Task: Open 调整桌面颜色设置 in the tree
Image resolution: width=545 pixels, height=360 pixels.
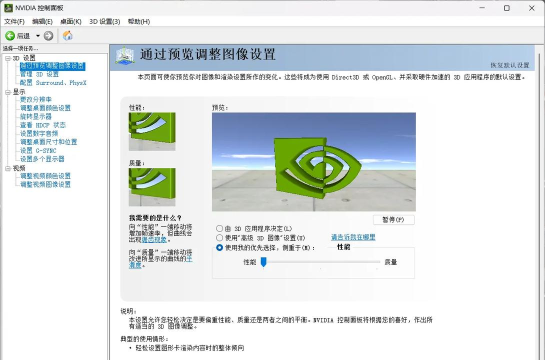Action: tap(45, 108)
